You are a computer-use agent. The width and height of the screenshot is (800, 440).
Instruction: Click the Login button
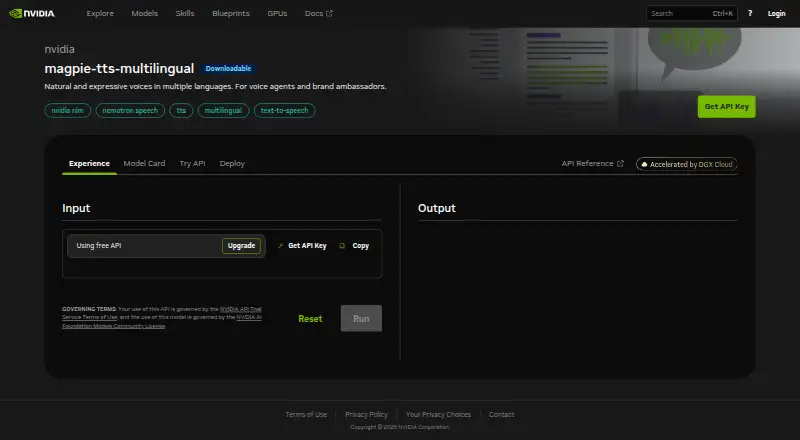coord(777,13)
